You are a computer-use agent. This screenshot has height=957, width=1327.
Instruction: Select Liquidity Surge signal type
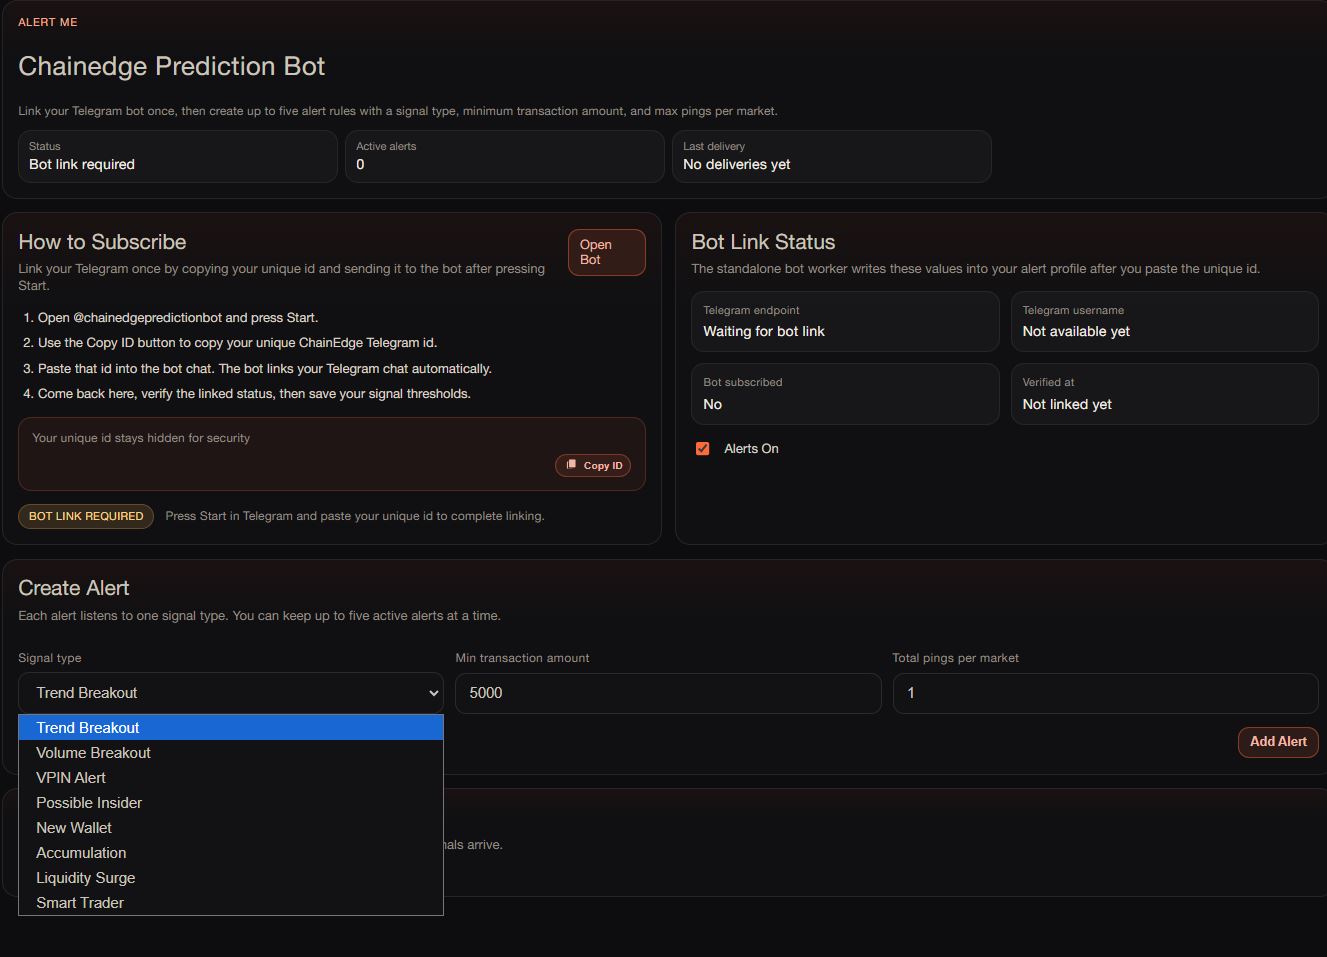85,877
